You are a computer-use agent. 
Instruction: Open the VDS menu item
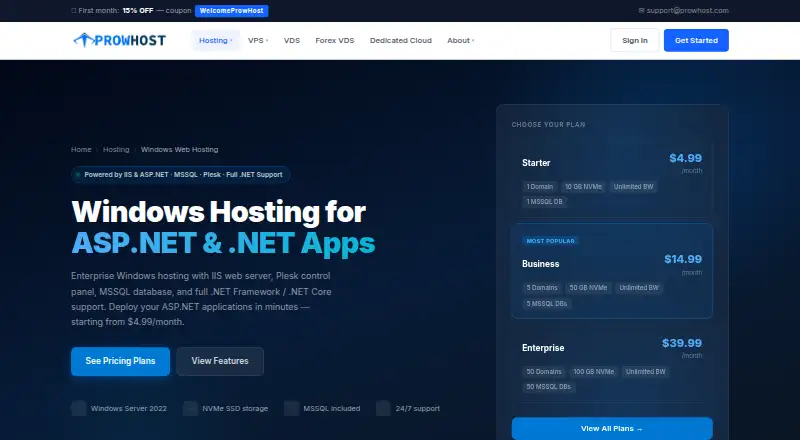click(292, 40)
